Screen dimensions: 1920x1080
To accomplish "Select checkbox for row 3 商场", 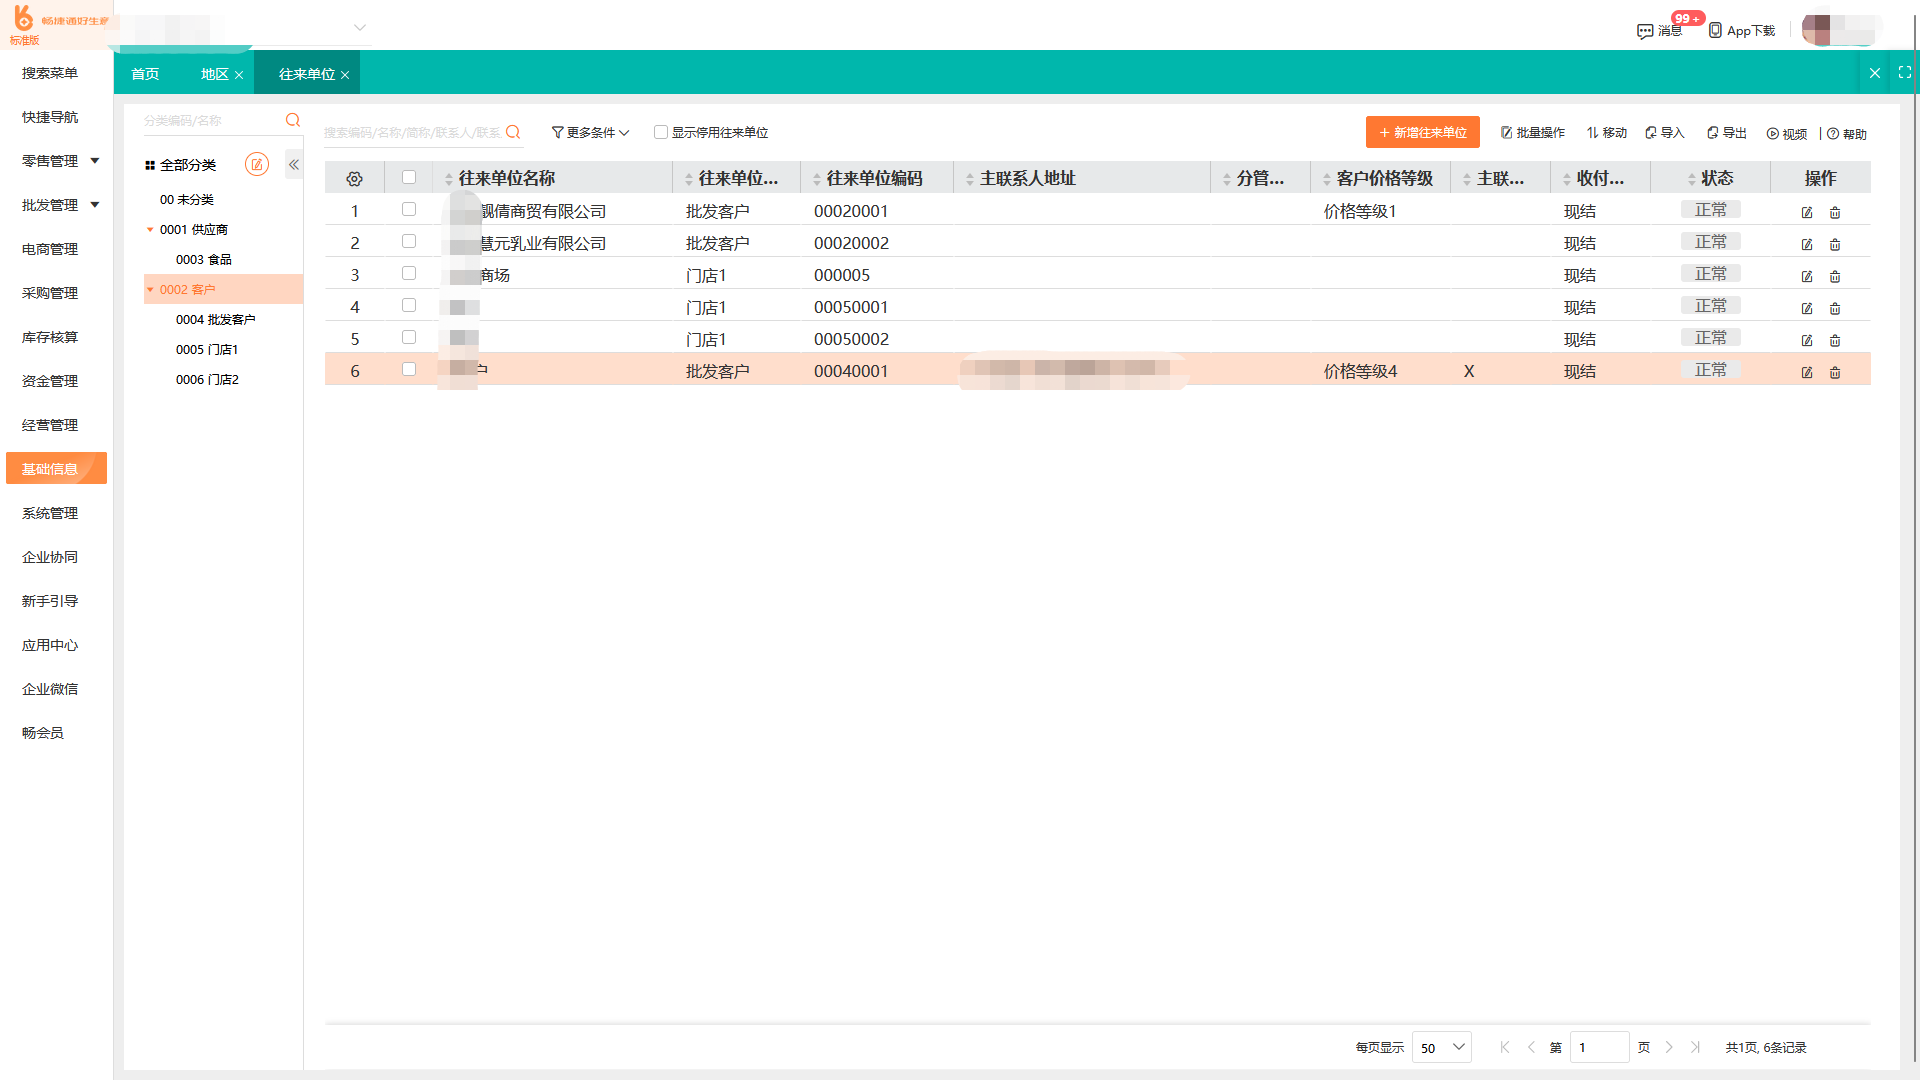I will [x=410, y=273].
